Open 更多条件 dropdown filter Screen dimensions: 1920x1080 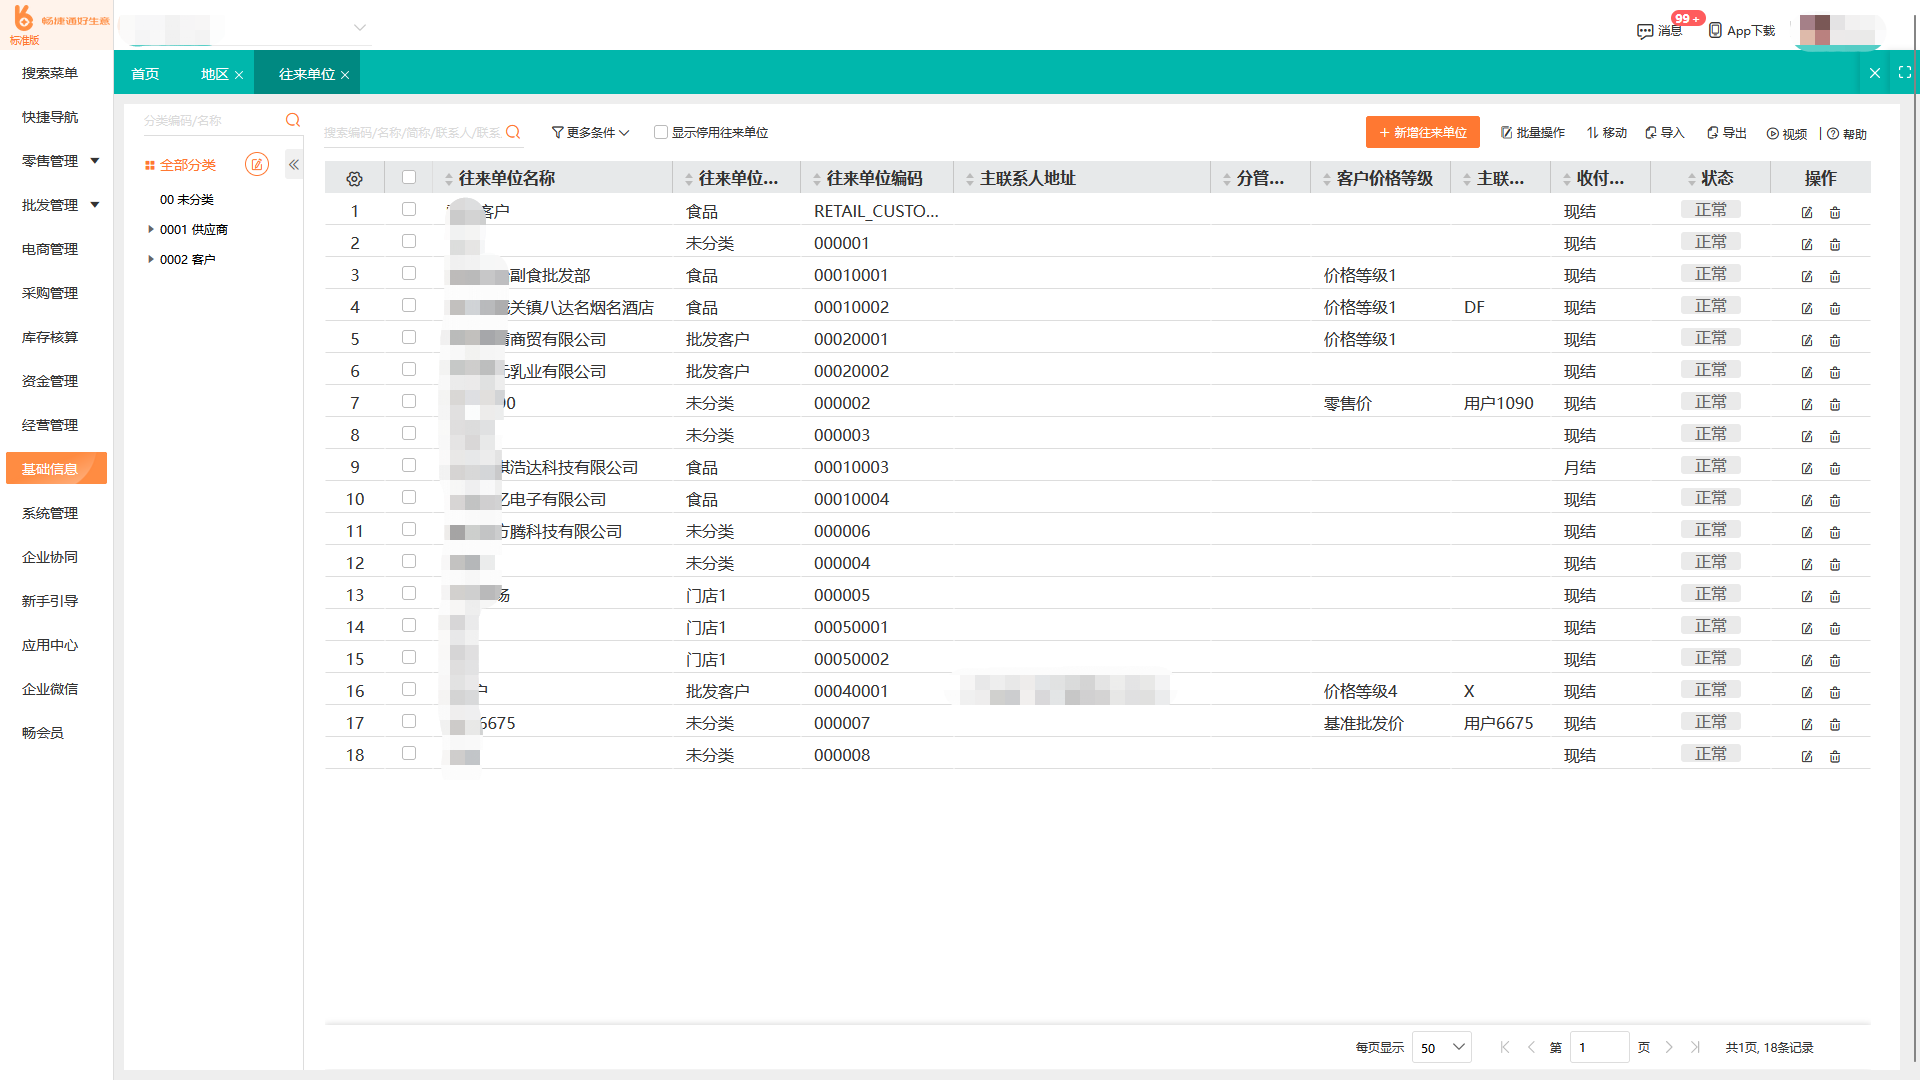593,132
